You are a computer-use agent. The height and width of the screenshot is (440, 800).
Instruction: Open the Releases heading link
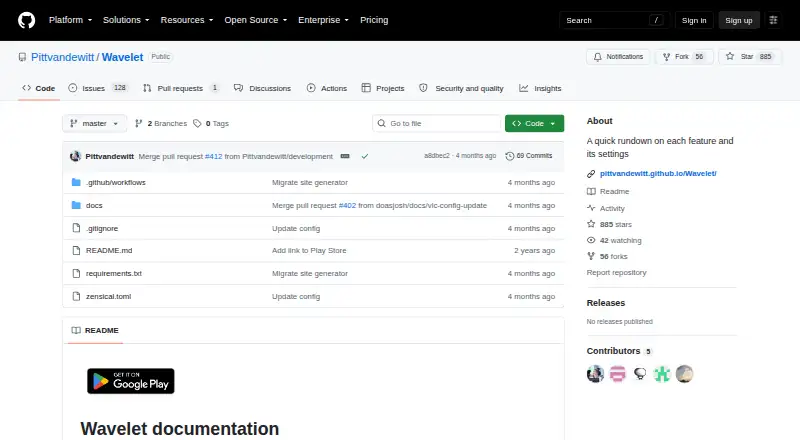[606, 303]
